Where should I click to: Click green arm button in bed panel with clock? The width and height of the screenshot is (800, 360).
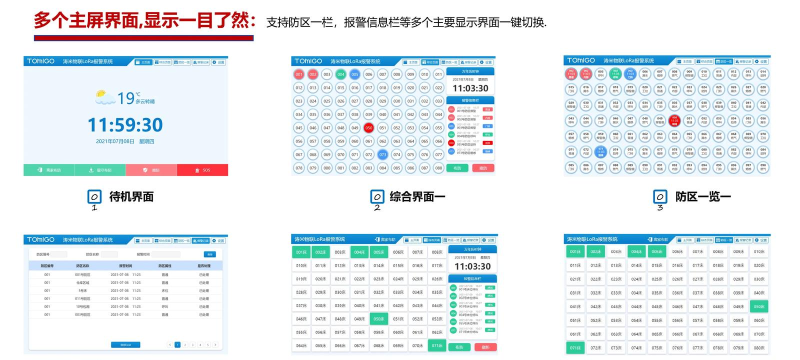pyautogui.click(x=460, y=347)
